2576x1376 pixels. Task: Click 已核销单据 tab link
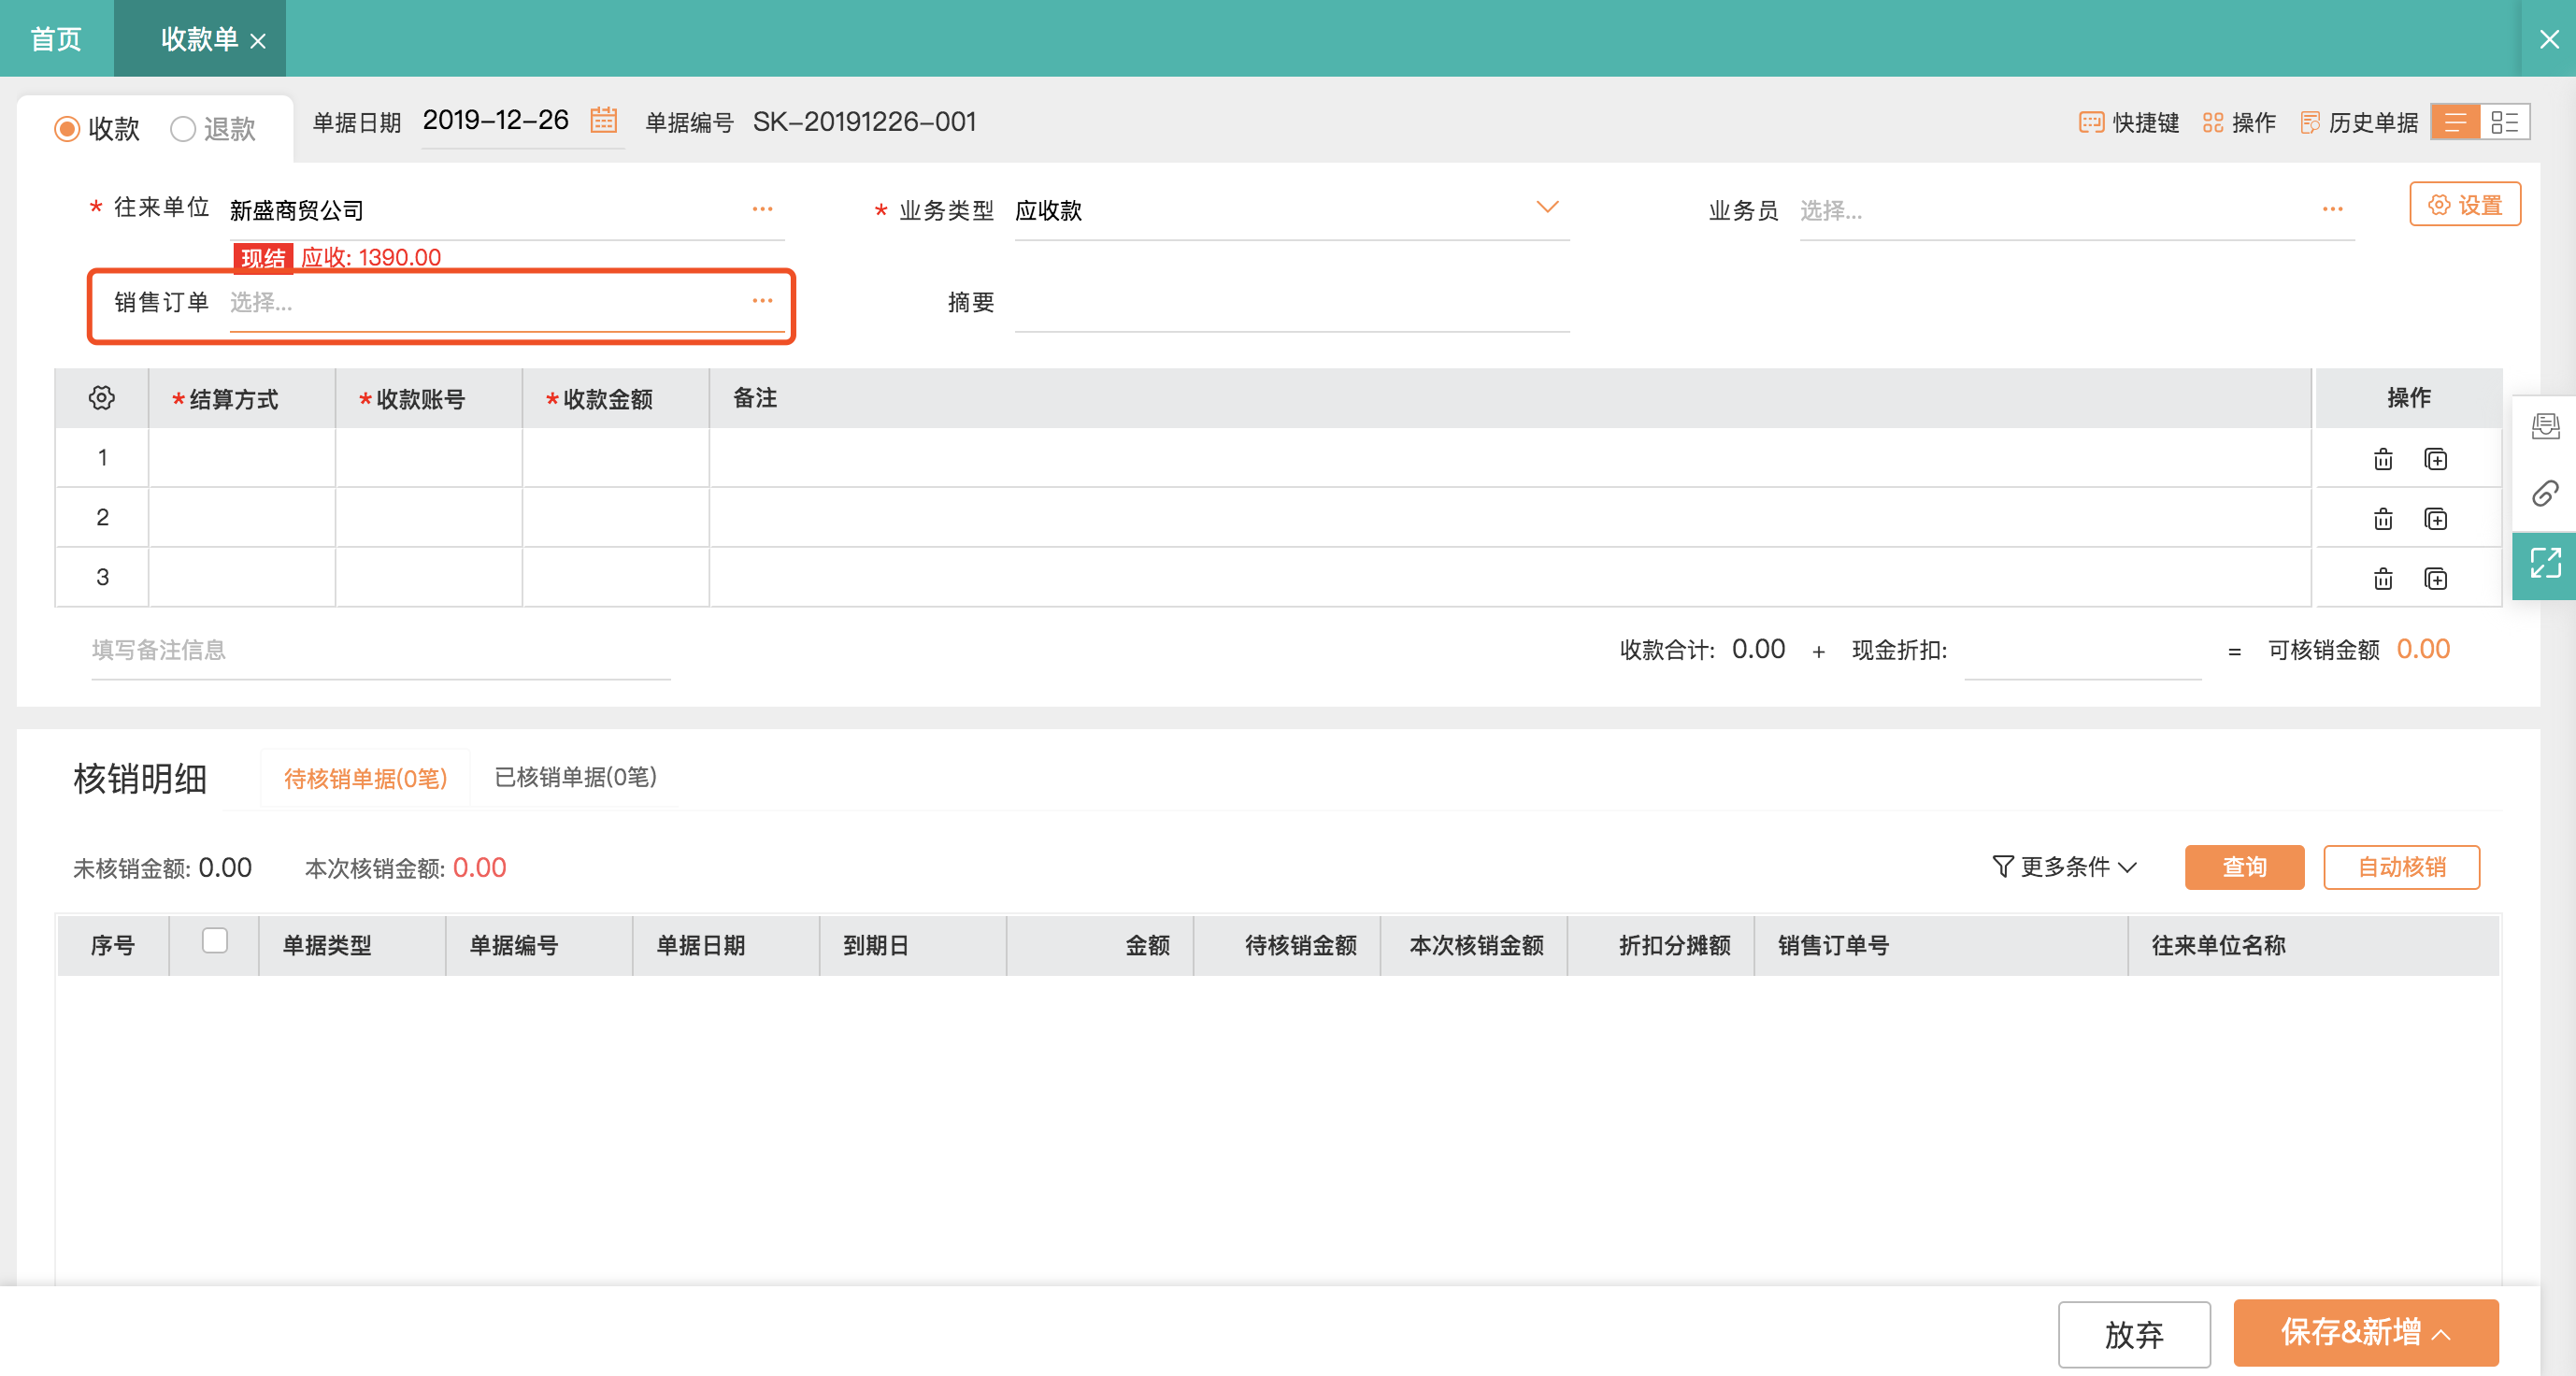[578, 779]
